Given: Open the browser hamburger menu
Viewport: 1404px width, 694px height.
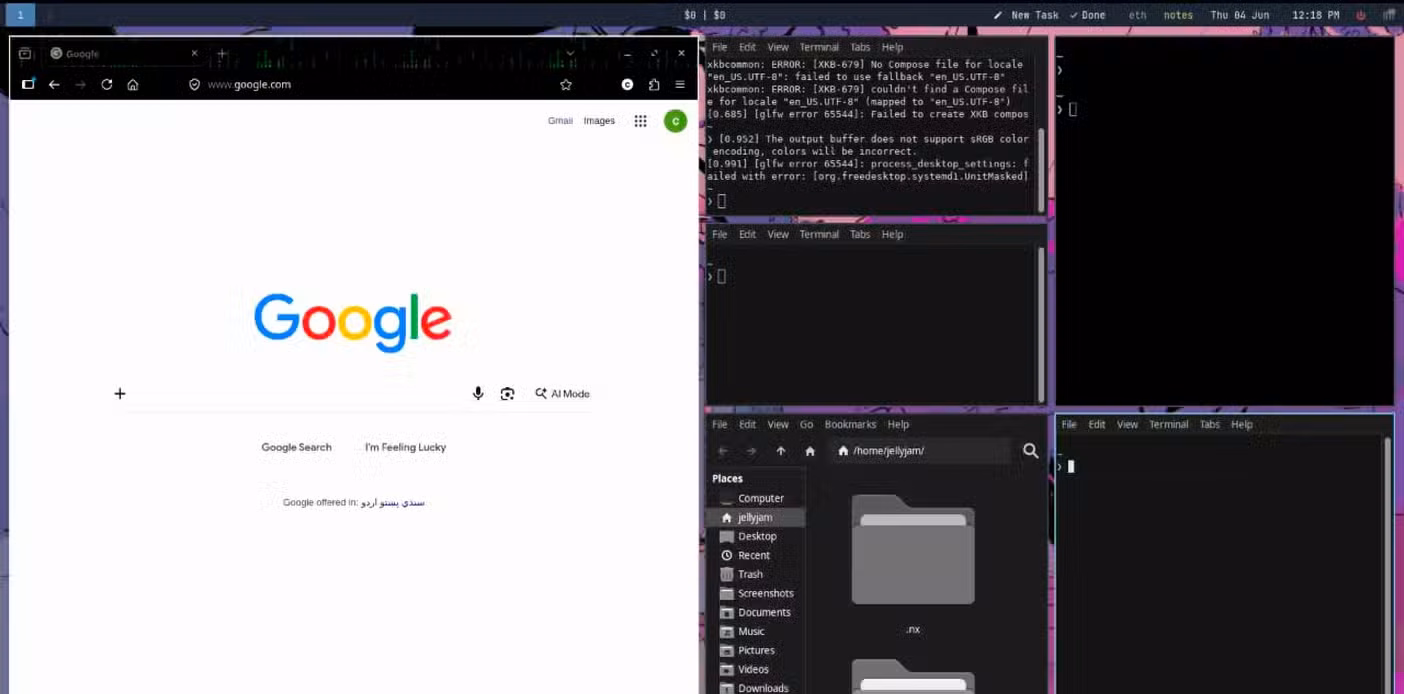Looking at the screenshot, I should pos(680,85).
